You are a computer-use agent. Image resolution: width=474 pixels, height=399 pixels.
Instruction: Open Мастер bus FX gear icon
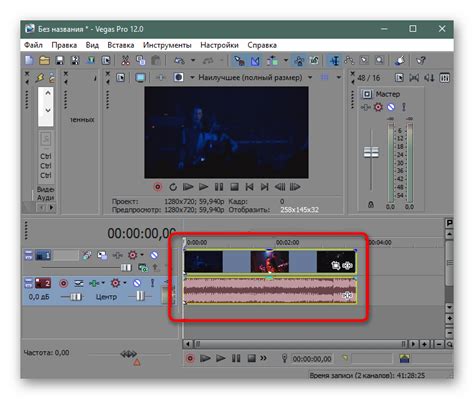tap(378, 107)
